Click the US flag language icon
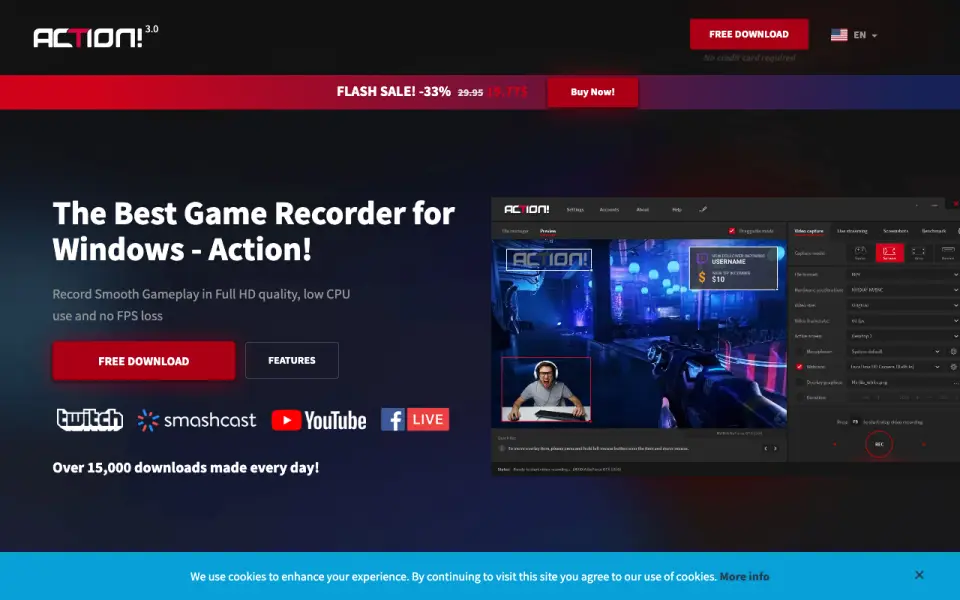The width and height of the screenshot is (960, 600). 839,35
